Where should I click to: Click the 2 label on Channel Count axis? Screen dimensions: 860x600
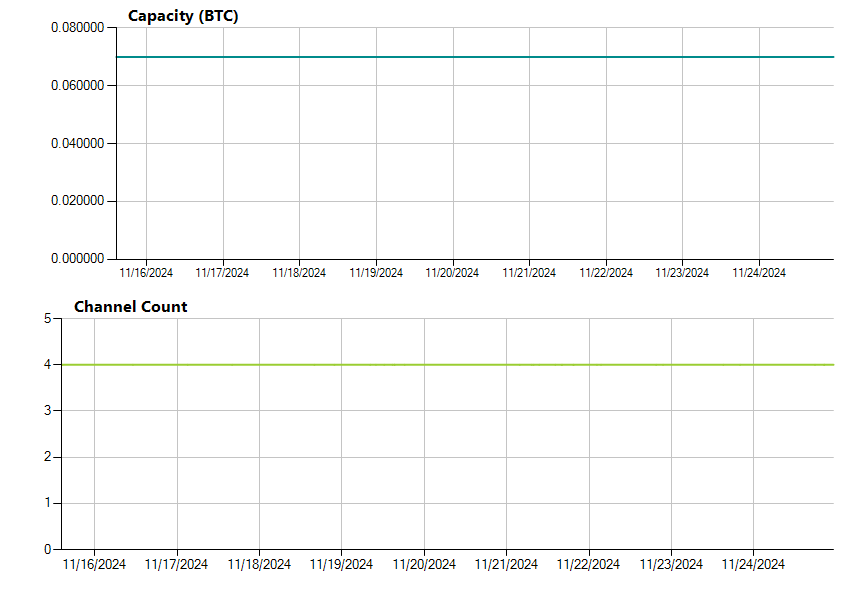pos(47,457)
